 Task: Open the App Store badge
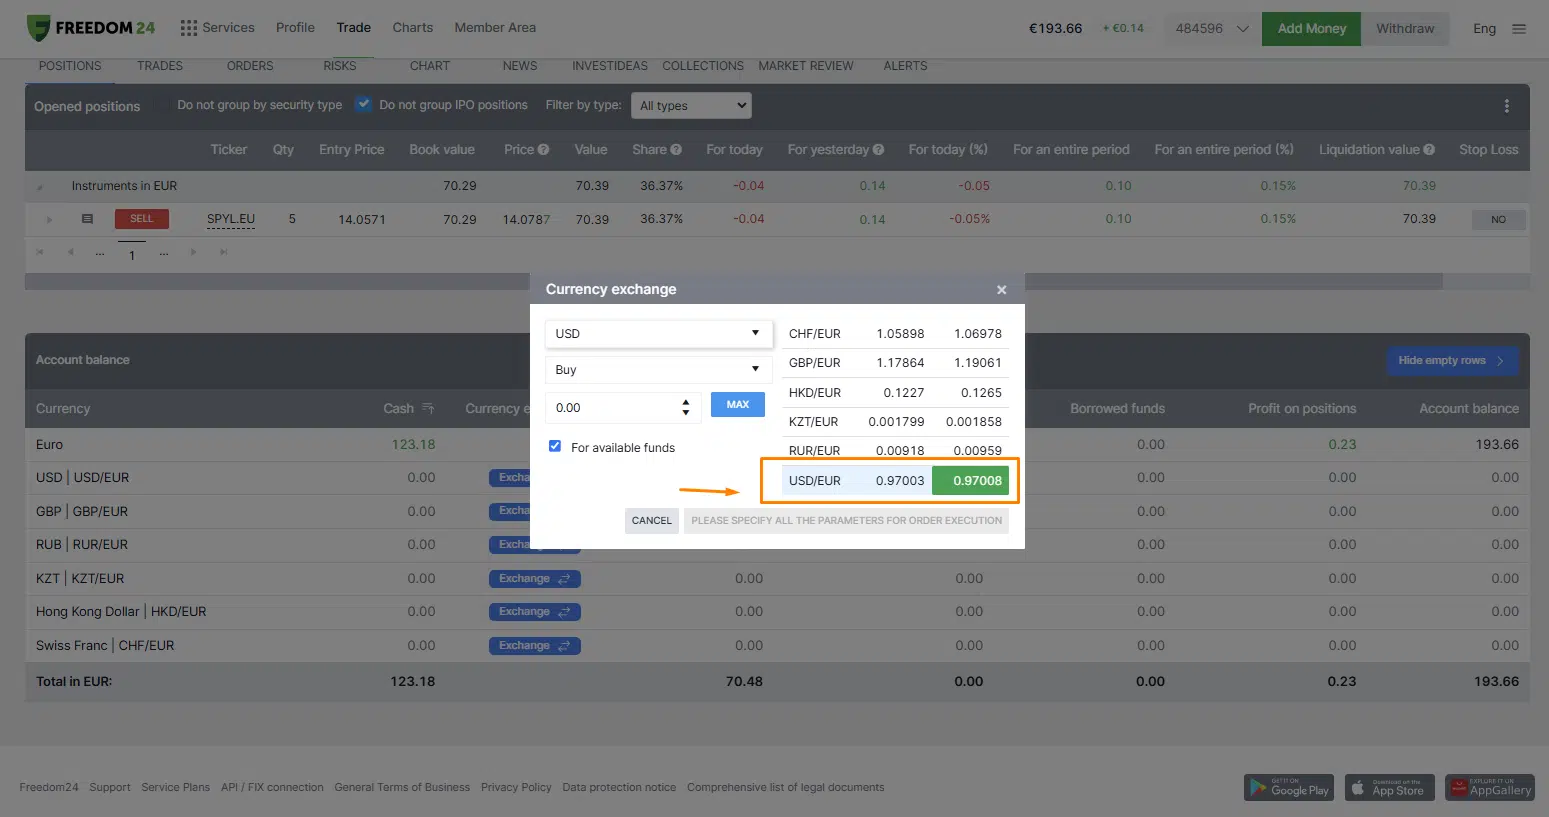[1389, 788]
